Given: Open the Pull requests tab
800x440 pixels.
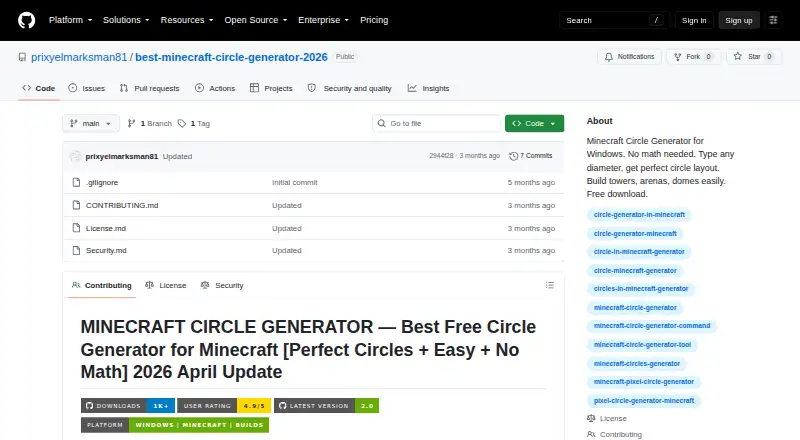Looking at the screenshot, I should point(149,88).
